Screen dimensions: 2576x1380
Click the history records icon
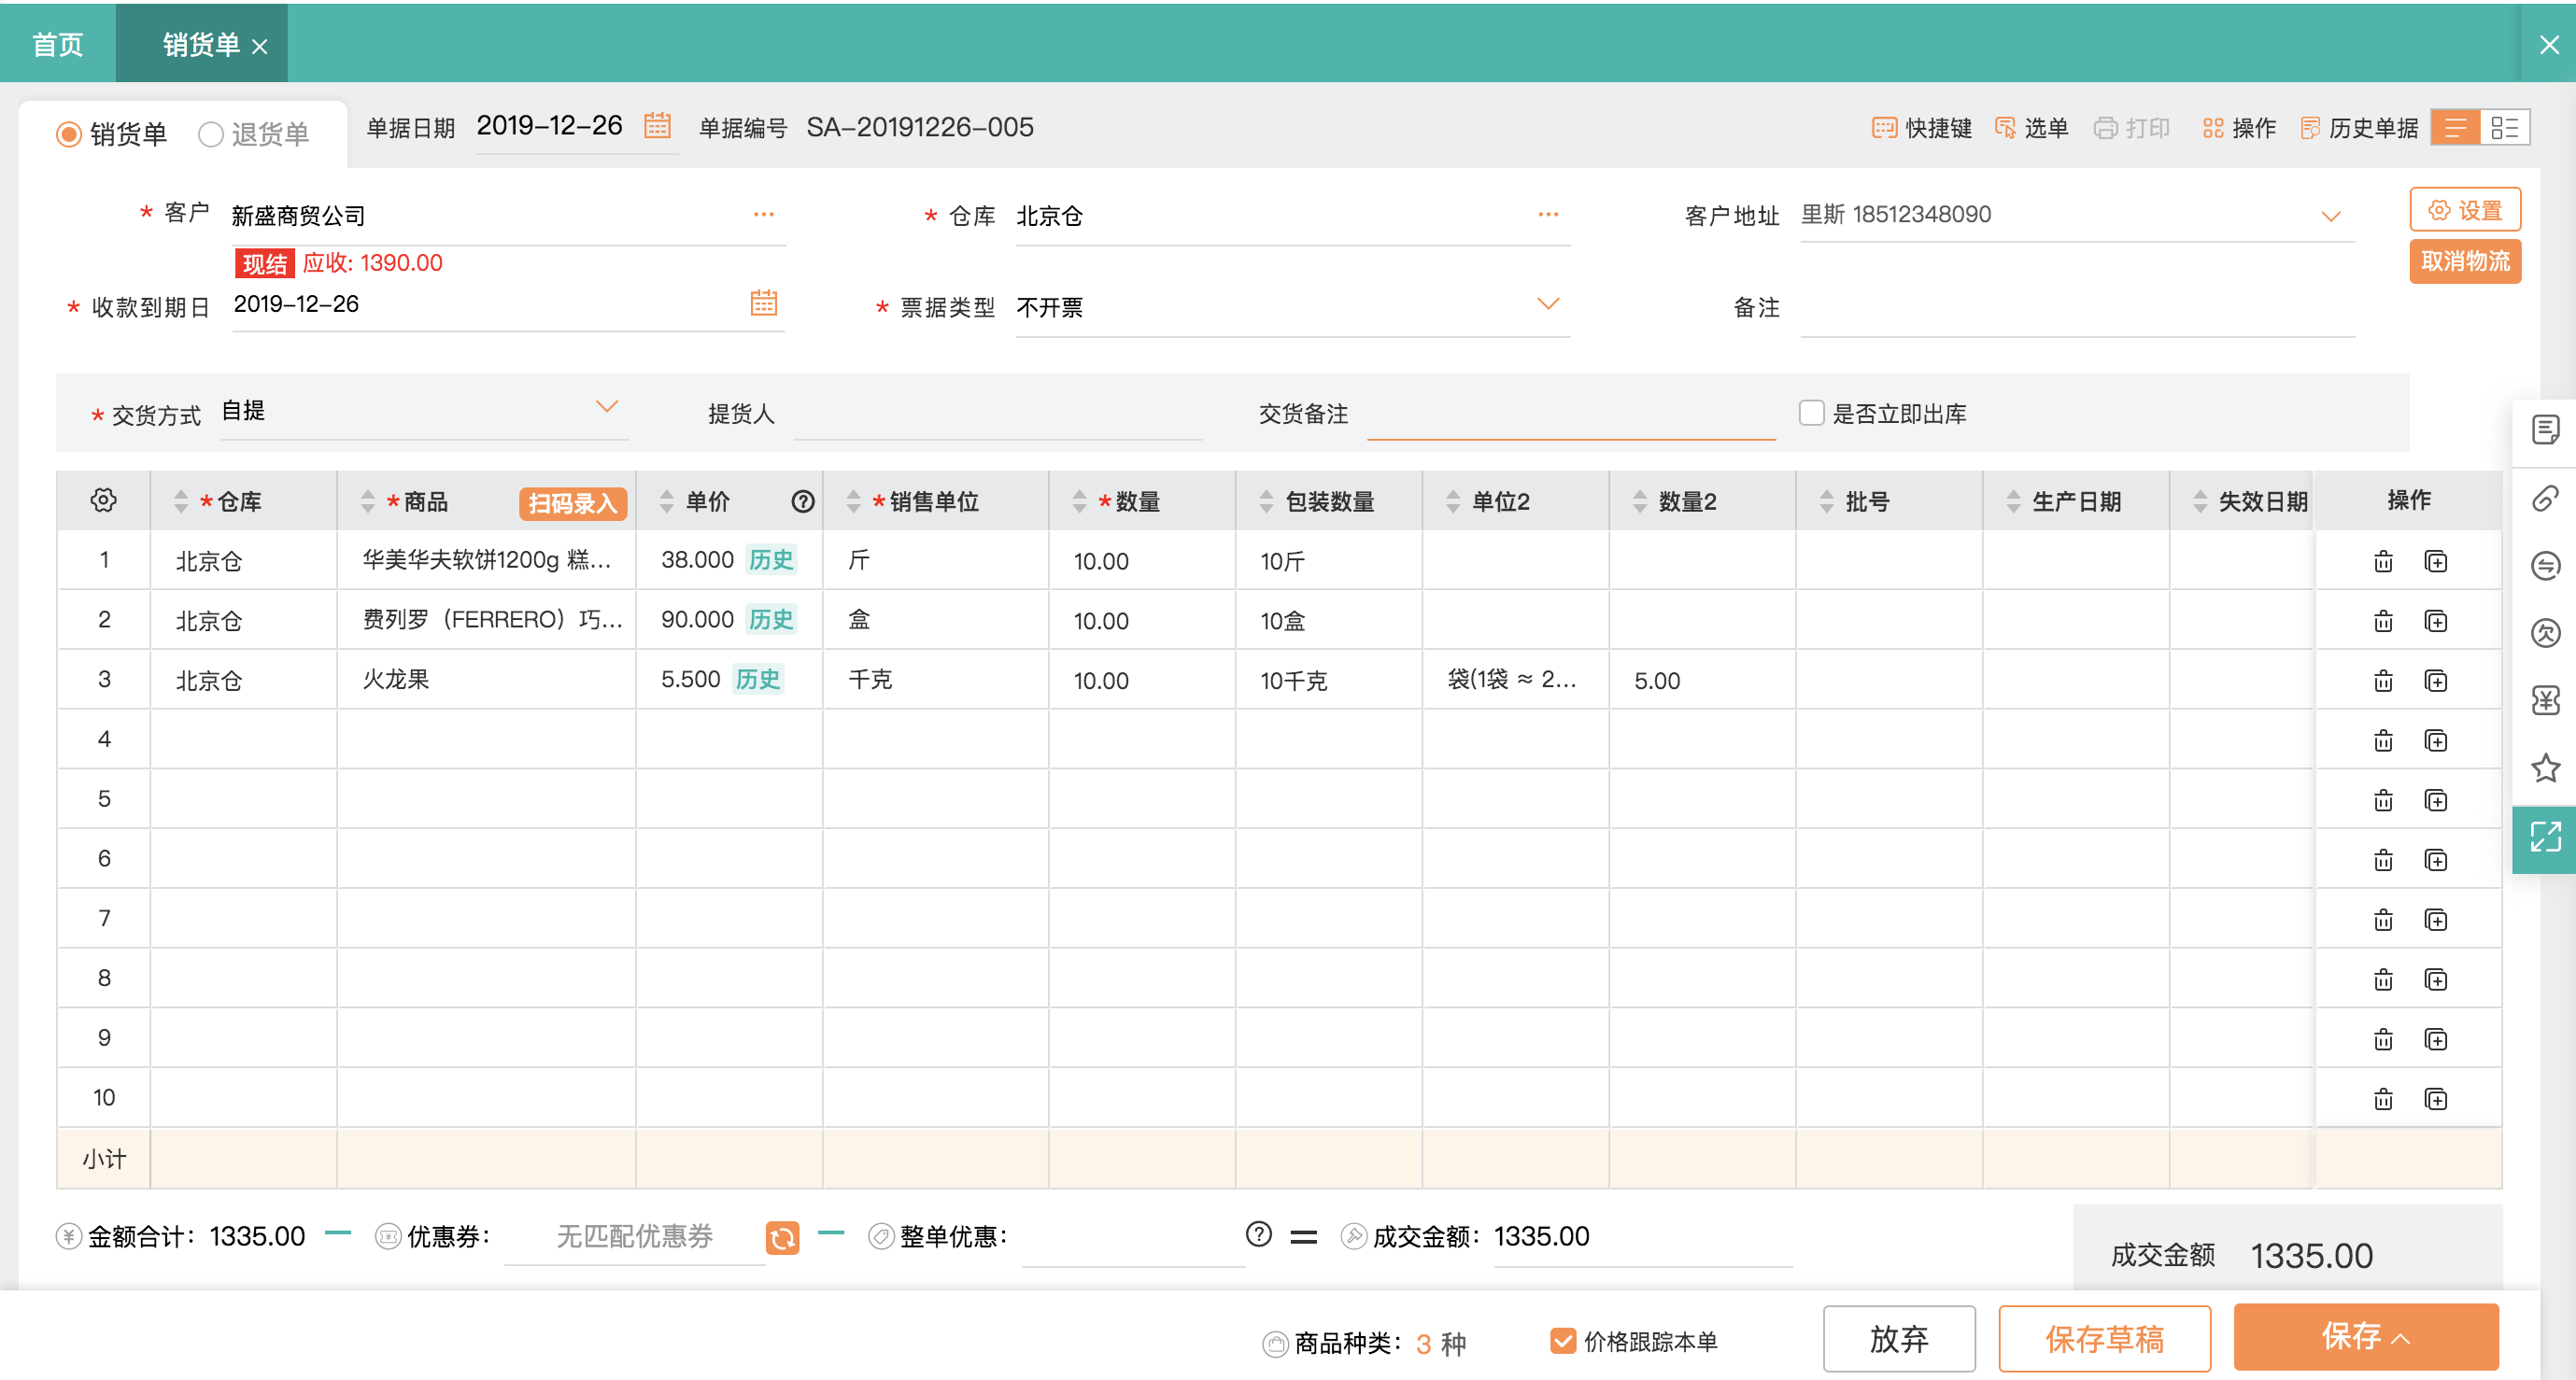click(x=2368, y=128)
